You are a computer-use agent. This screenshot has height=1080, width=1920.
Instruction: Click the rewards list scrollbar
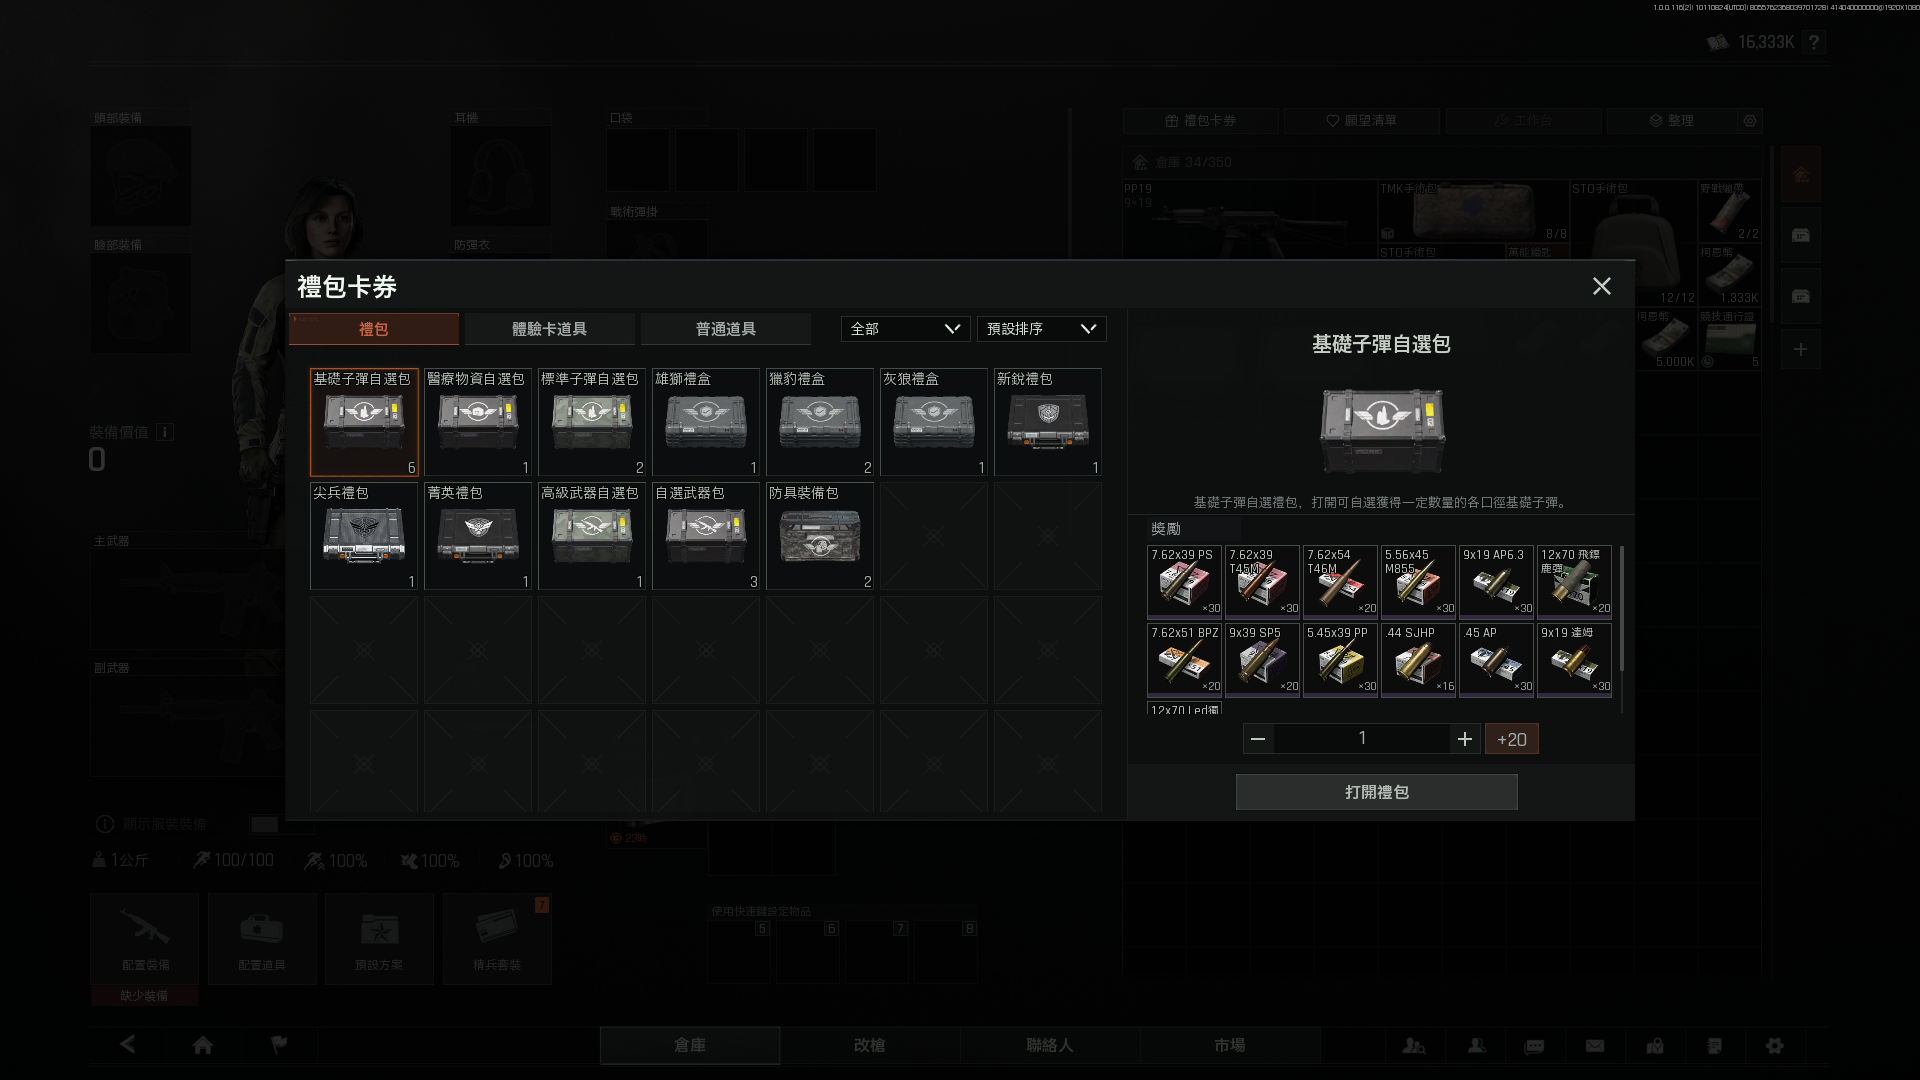coord(1621,610)
